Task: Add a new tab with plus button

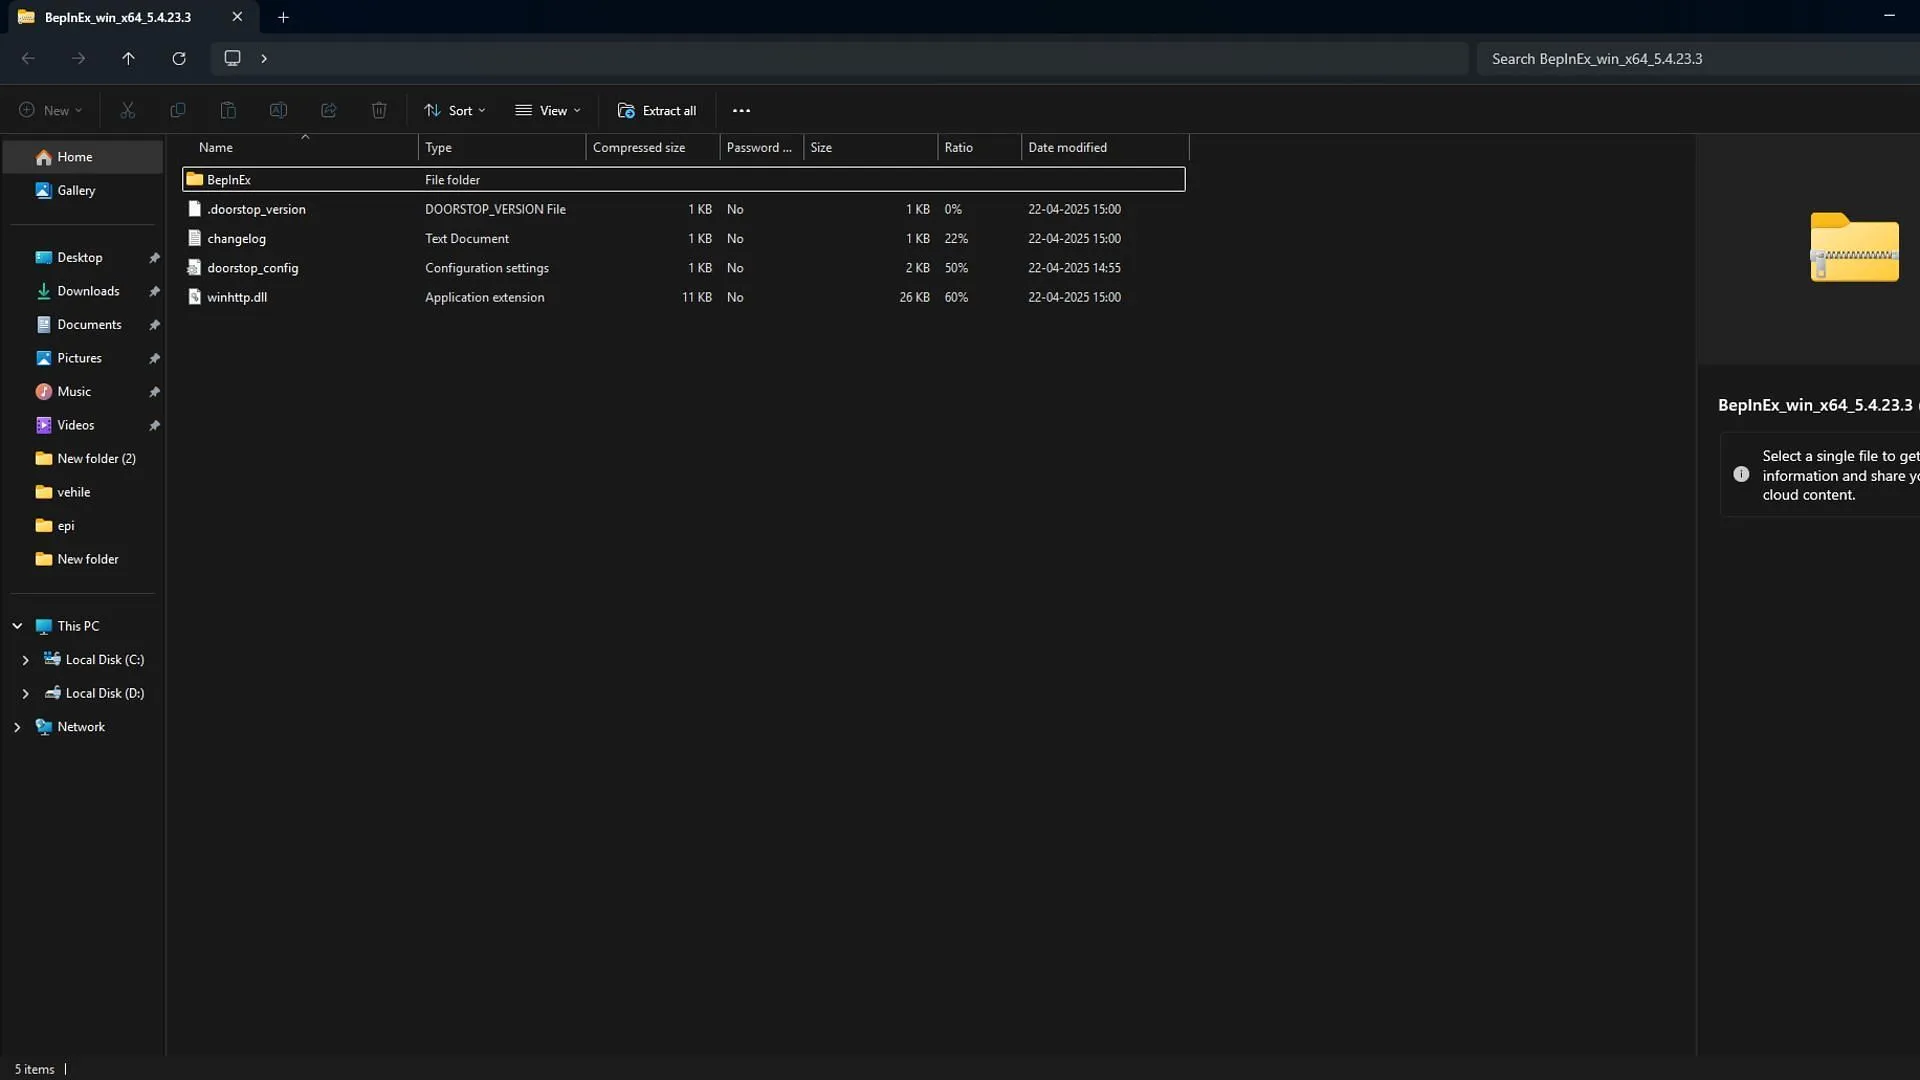Action: click(283, 17)
